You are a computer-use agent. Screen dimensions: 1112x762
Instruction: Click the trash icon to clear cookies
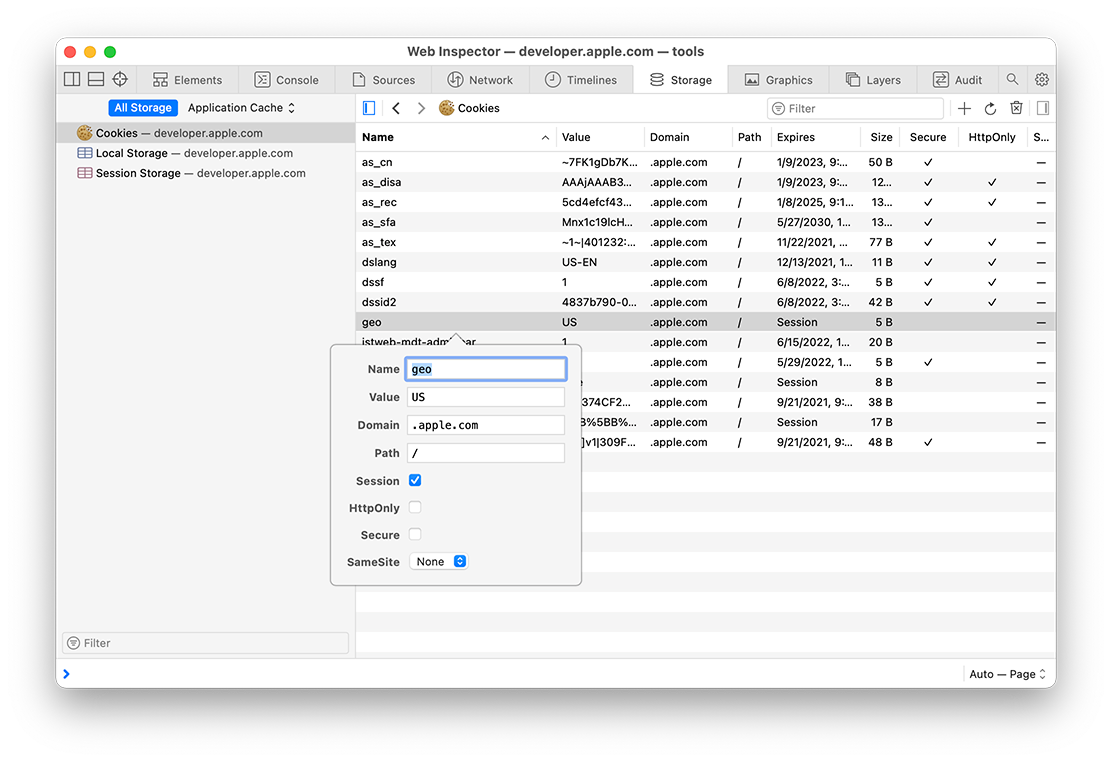(x=1016, y=108)
